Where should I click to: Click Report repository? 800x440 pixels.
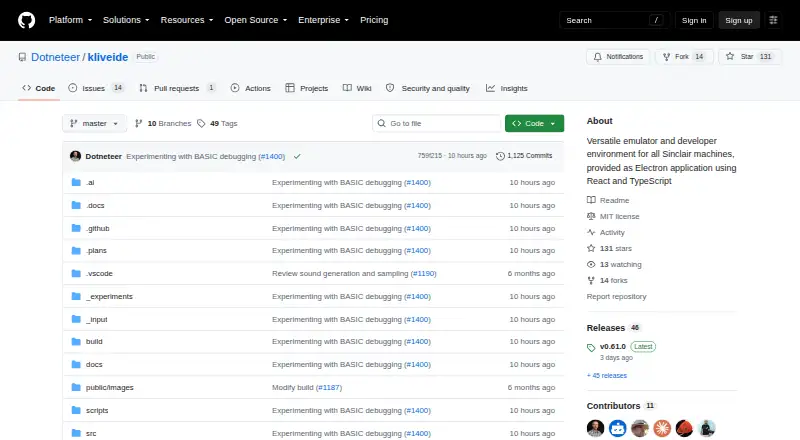[x=616, y=297]
